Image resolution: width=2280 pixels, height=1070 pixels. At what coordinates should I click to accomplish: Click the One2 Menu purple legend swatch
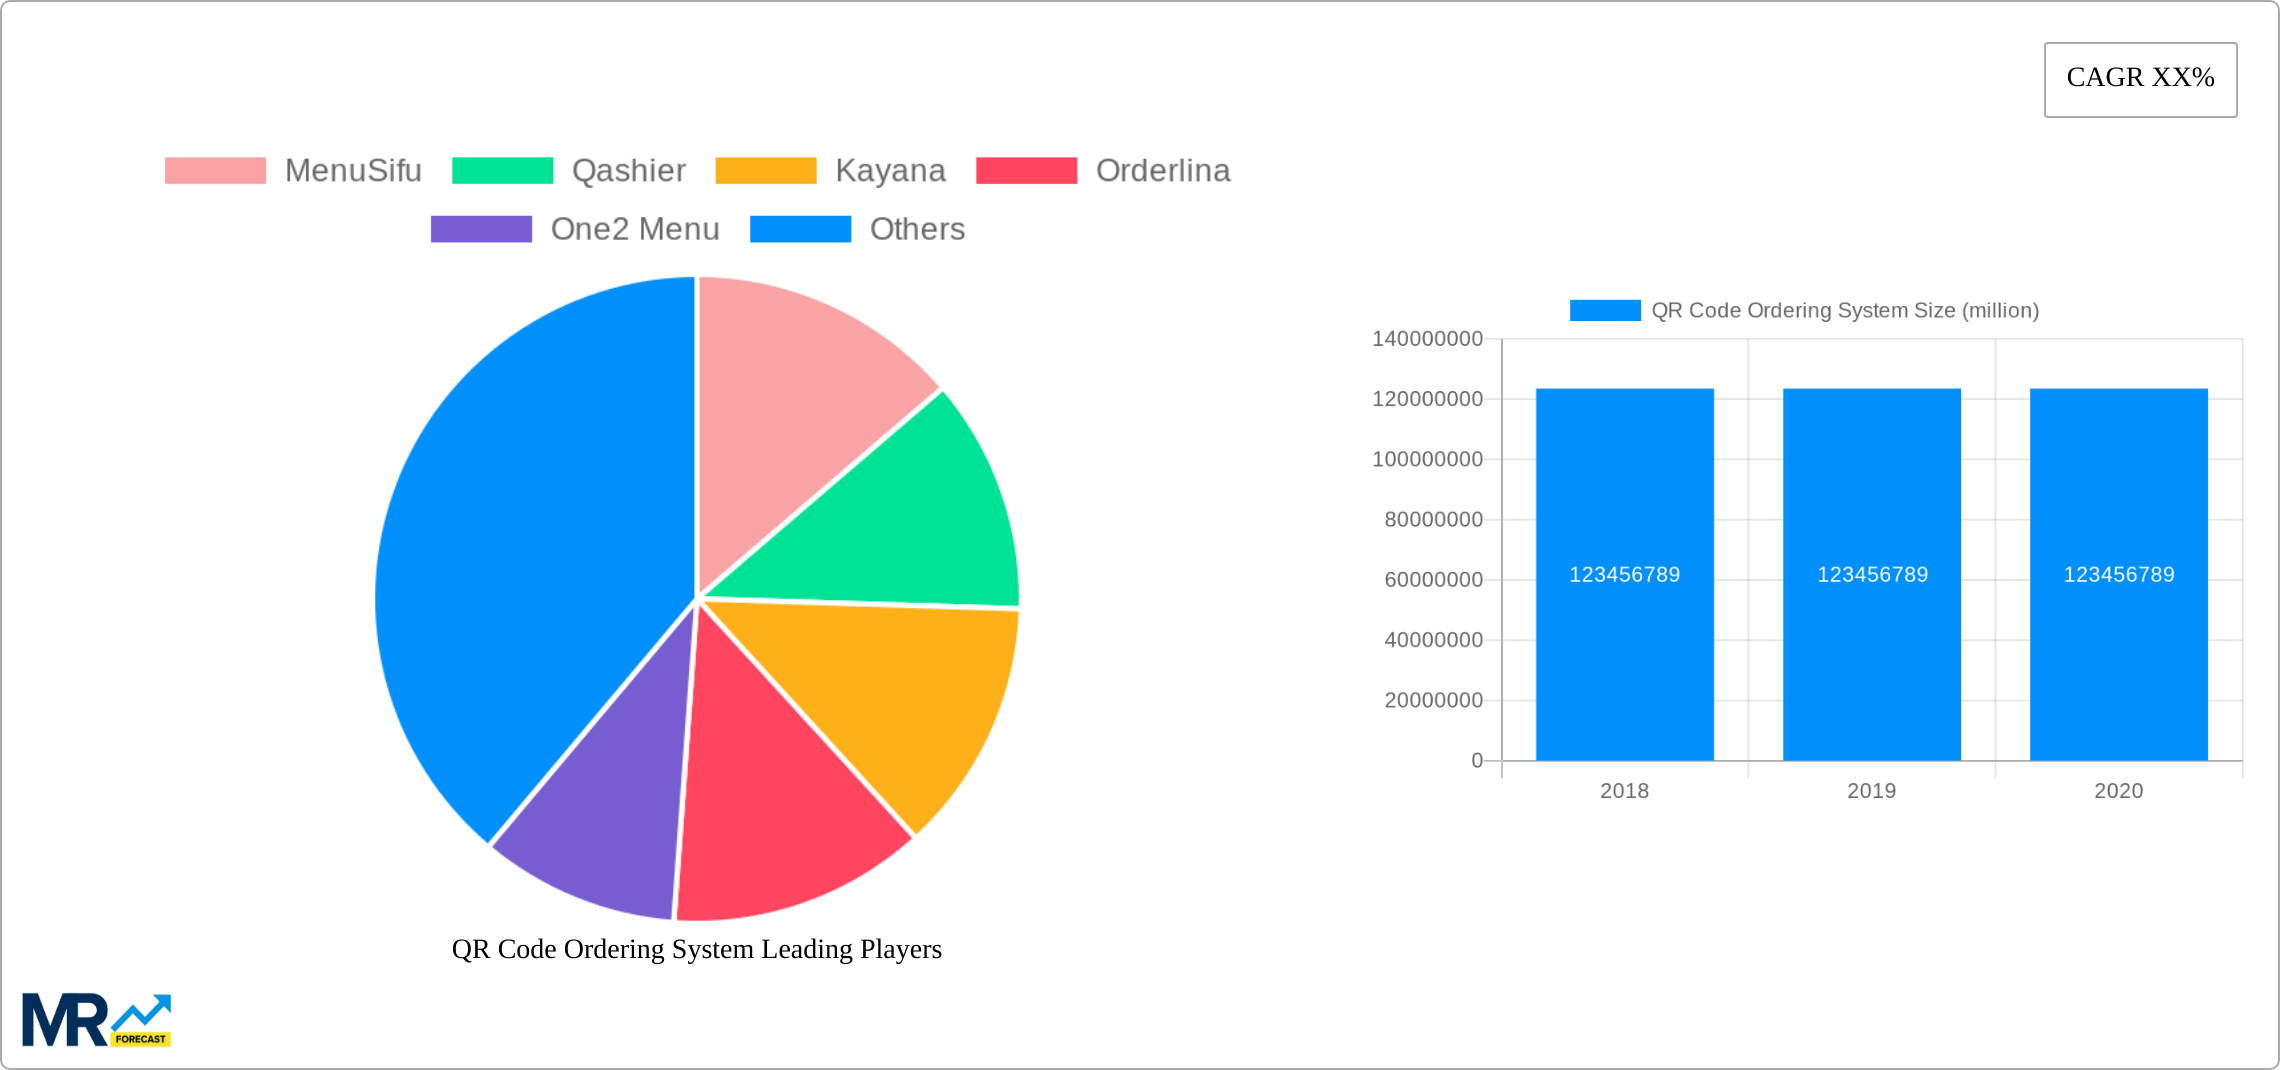481,229
